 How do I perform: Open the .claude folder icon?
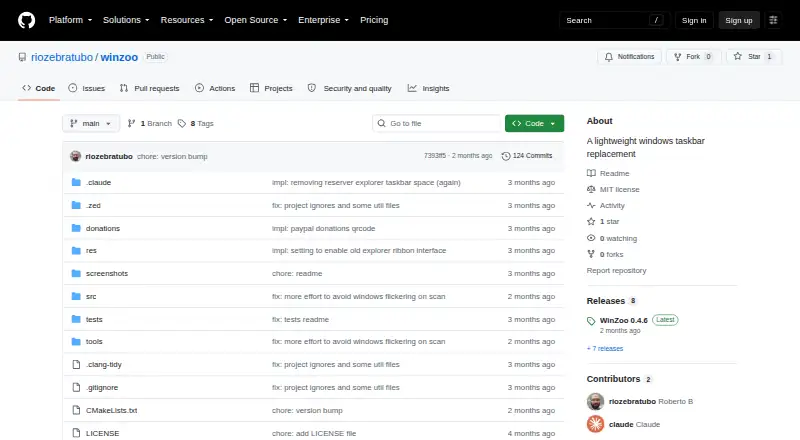pyautogui.click(x=76, y=182)
